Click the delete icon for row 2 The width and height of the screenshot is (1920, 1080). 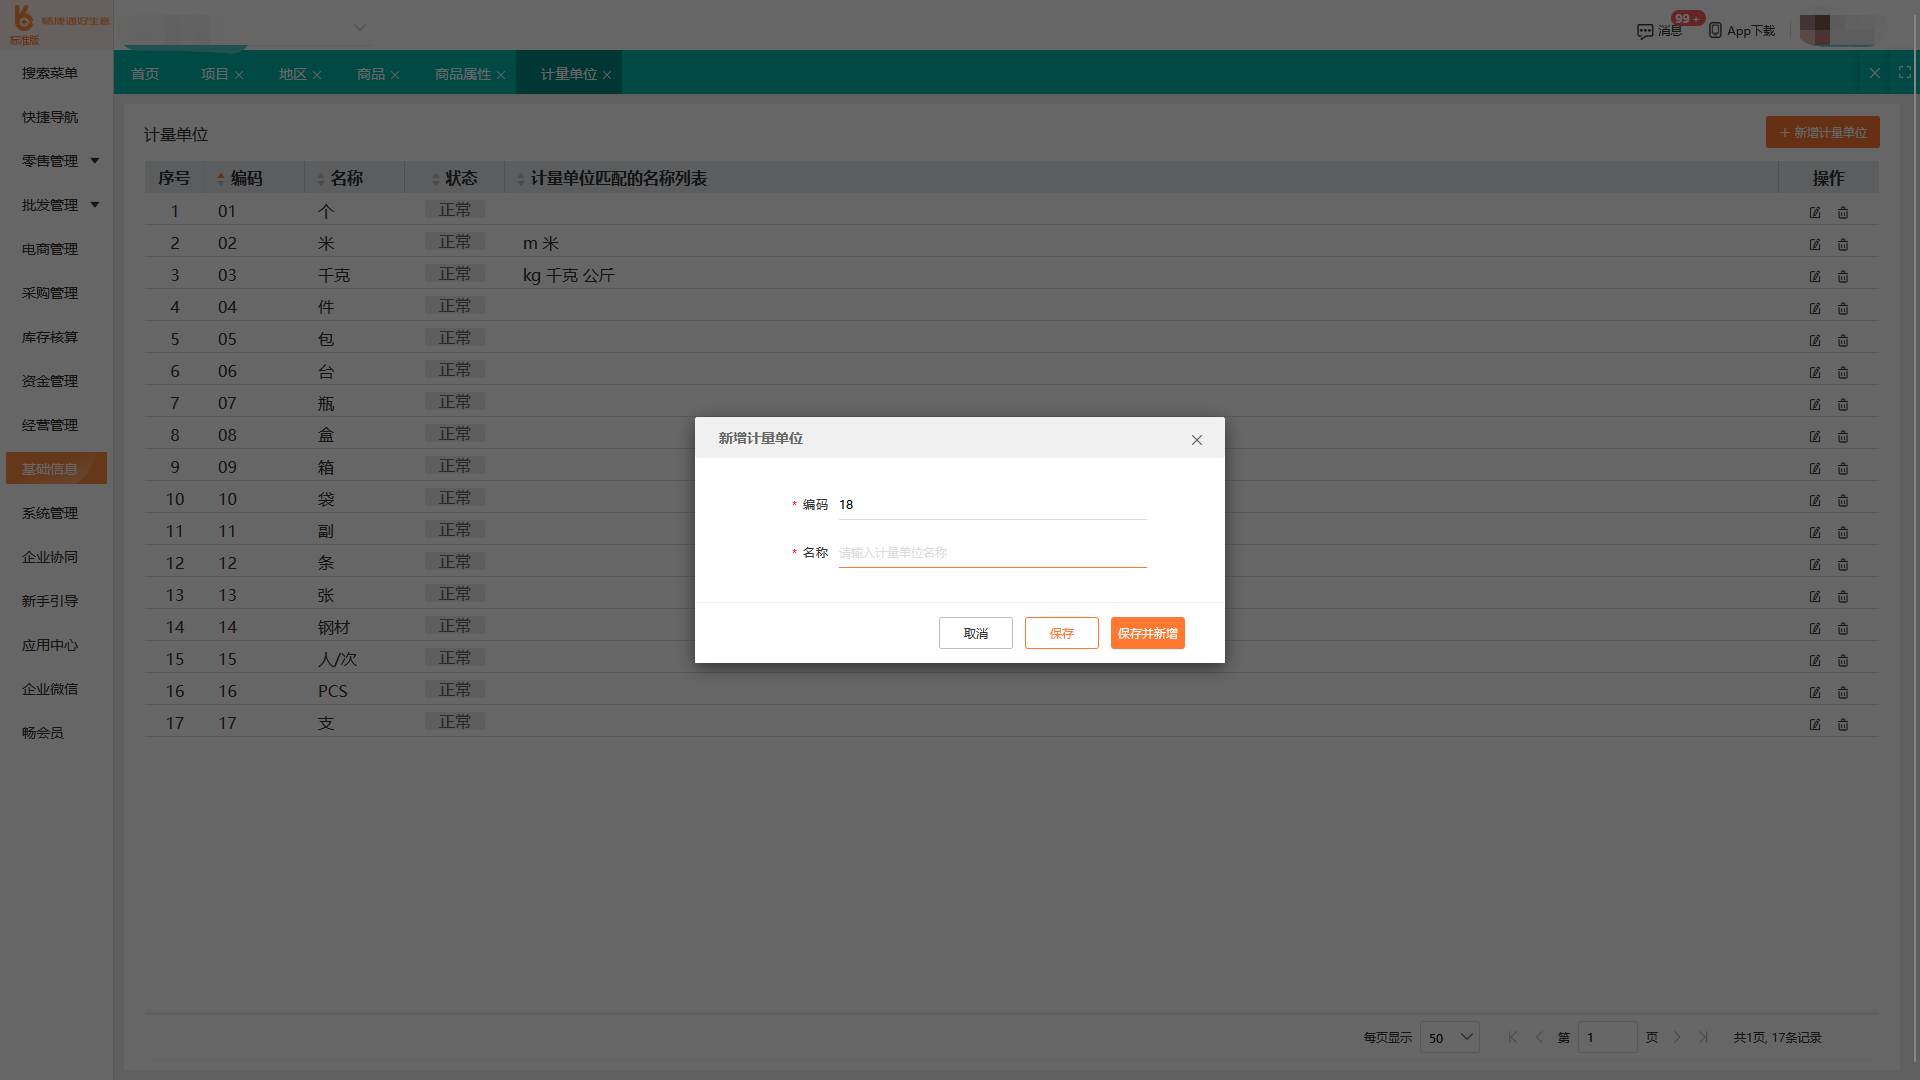[x=1844, y=244]
